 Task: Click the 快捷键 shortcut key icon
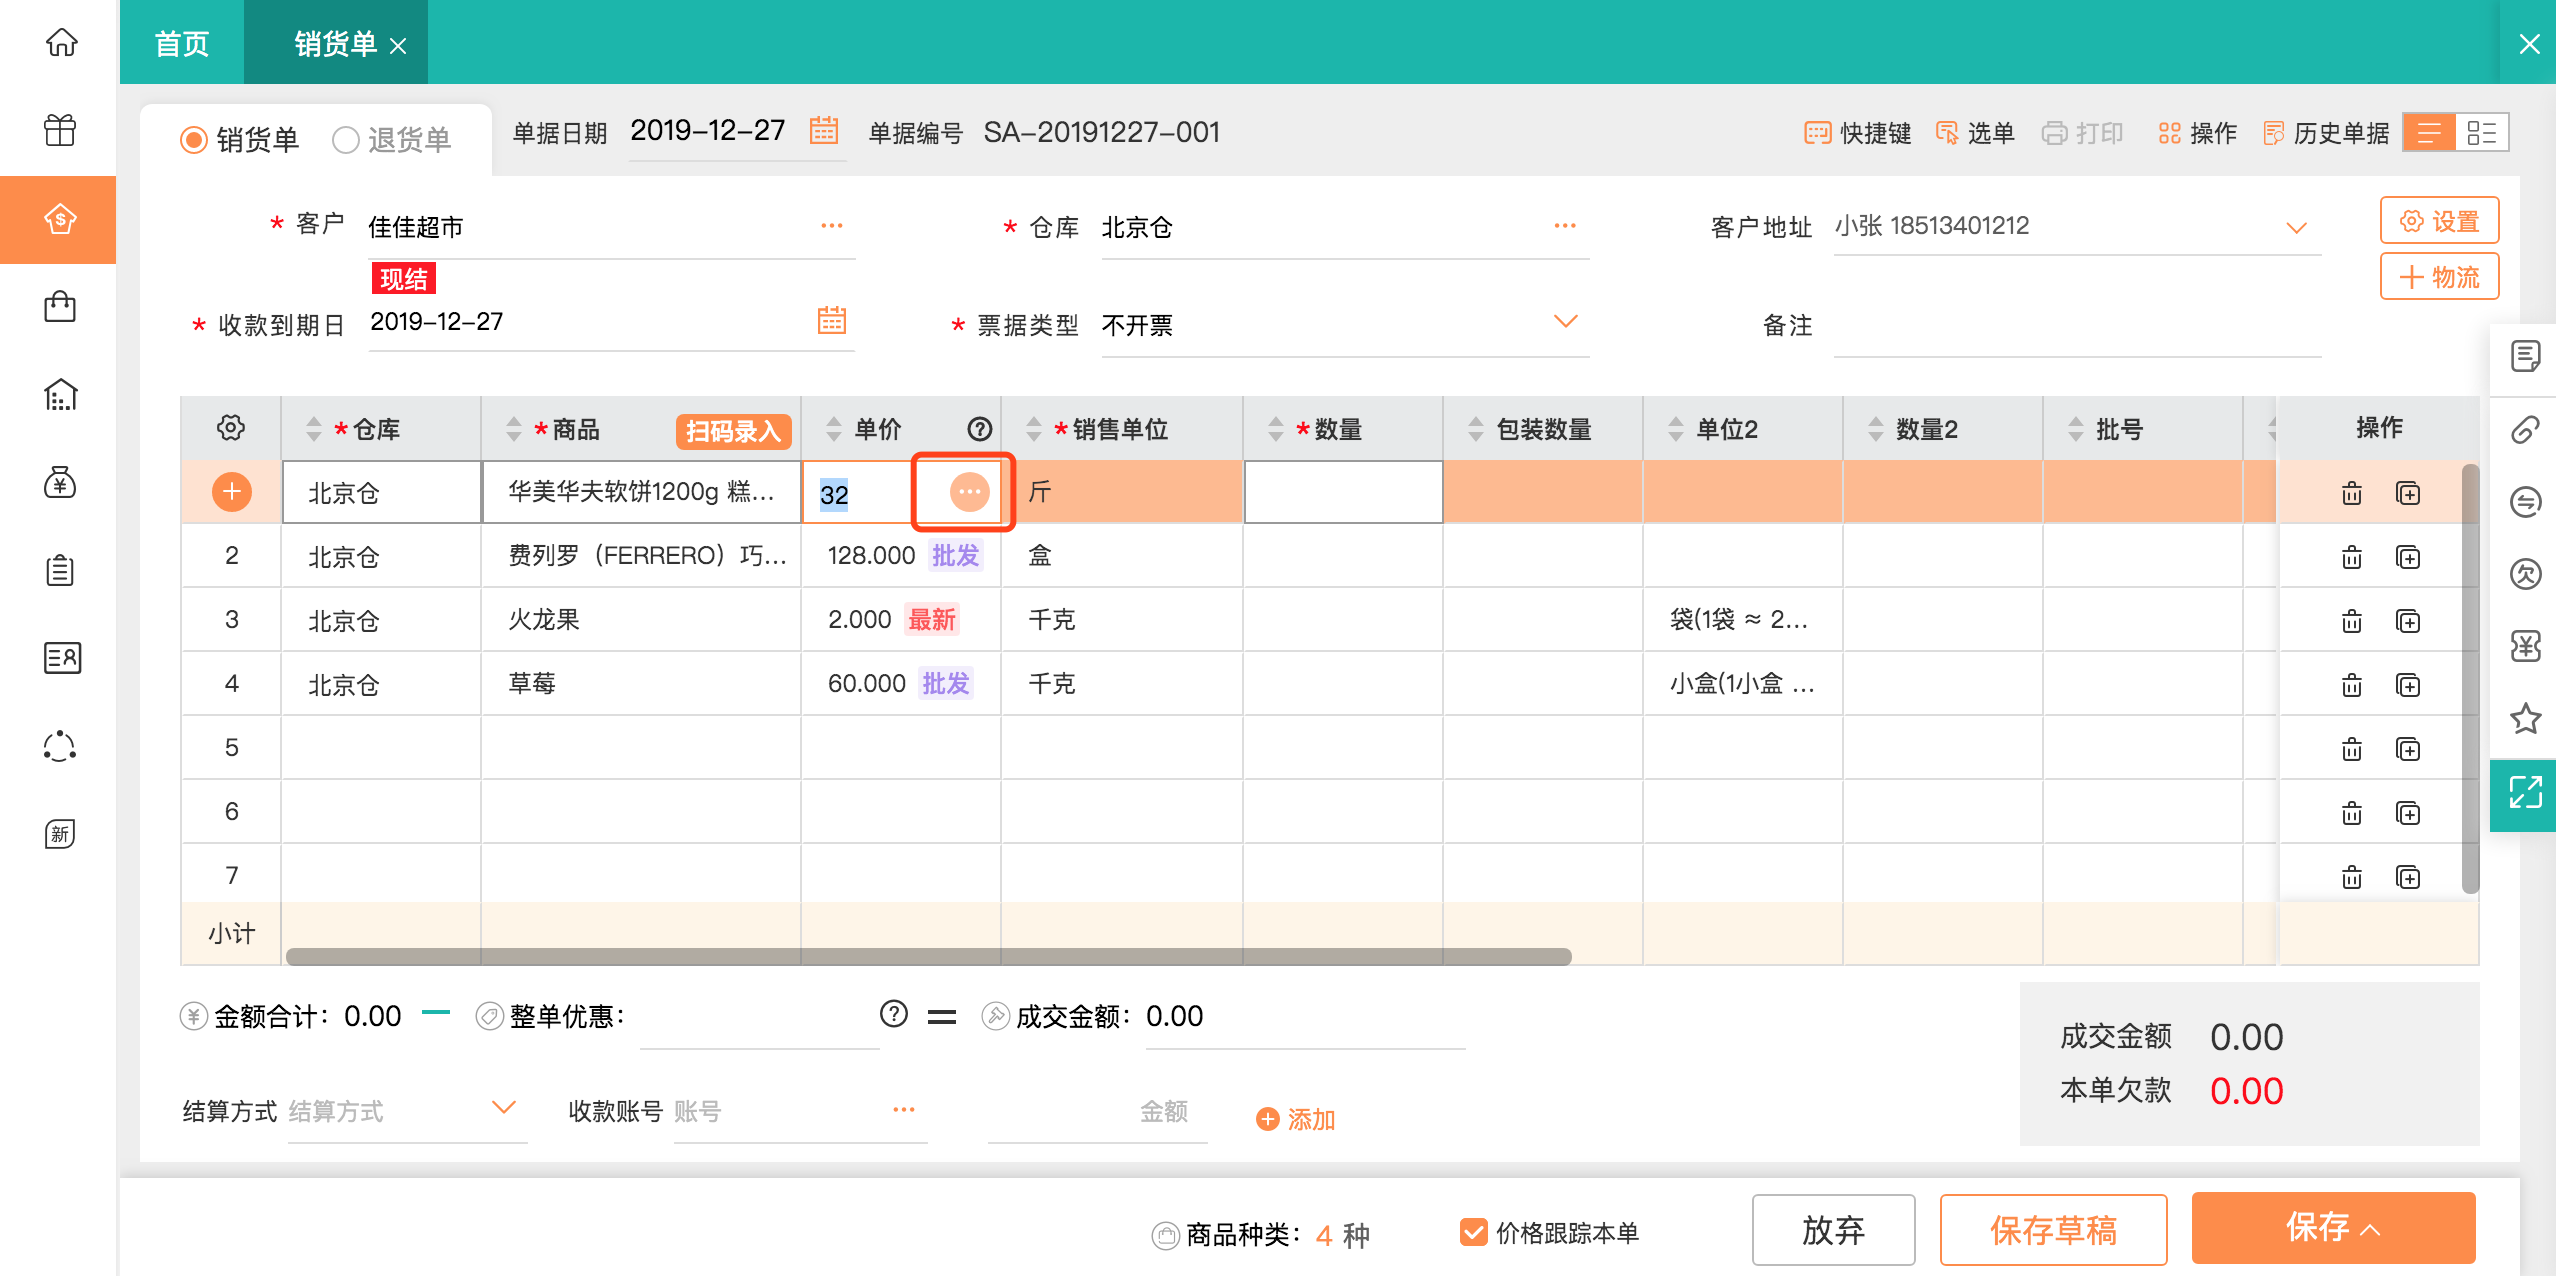click(x=1814, y=135)
